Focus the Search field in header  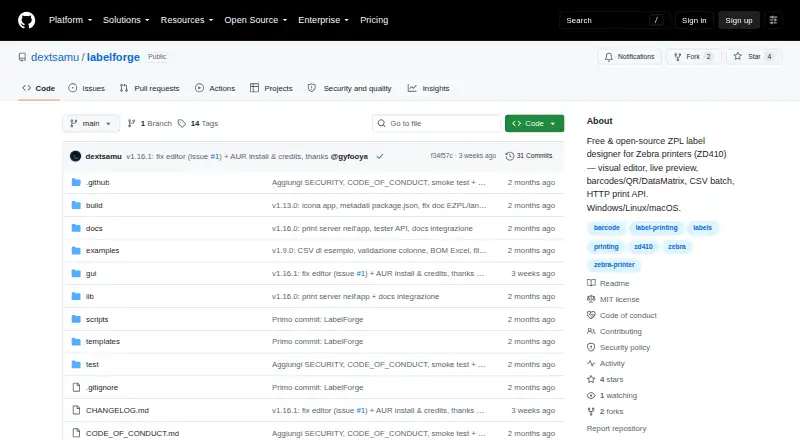click(614, 20)
